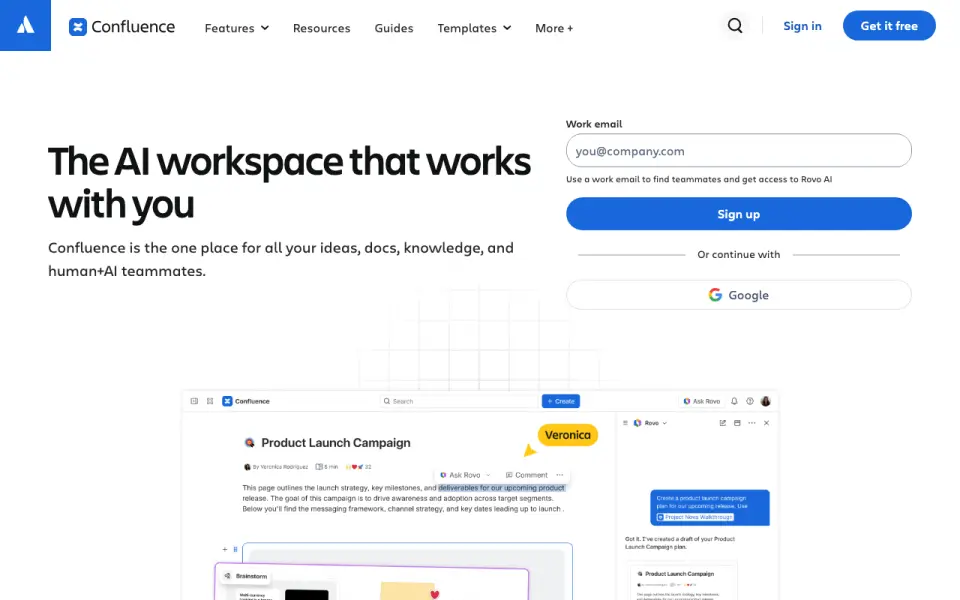Open the help question-mark icon in preview
Screen dimensions: 960x600
(749, 401)
